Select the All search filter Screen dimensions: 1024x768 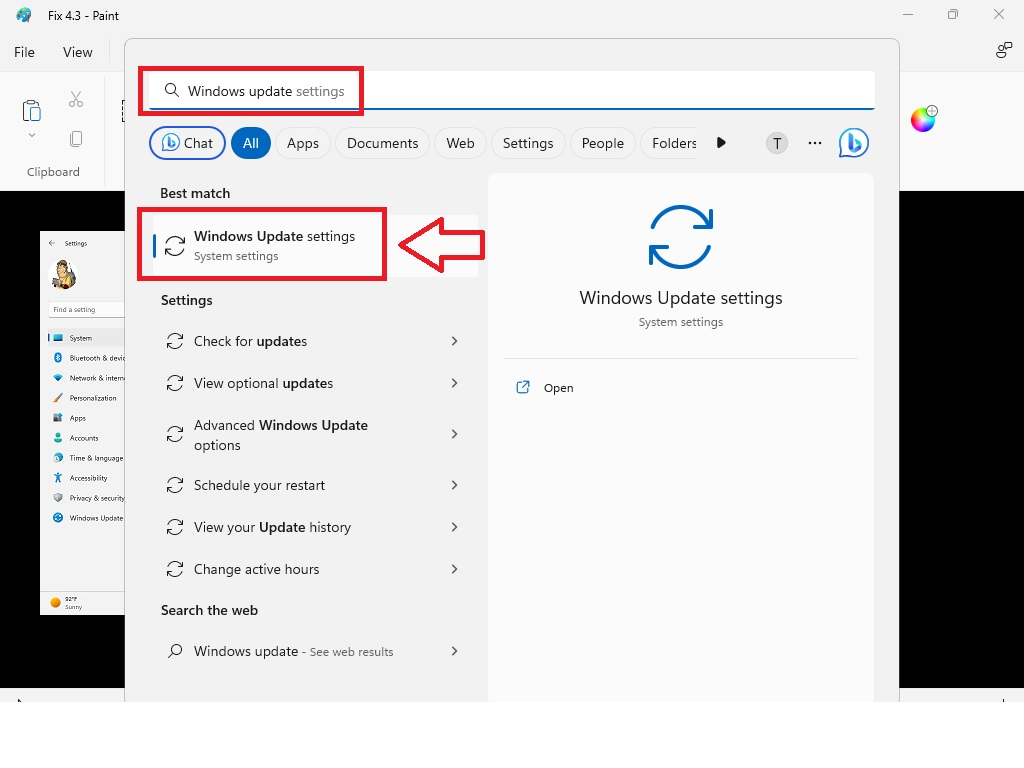pos(251,143)
